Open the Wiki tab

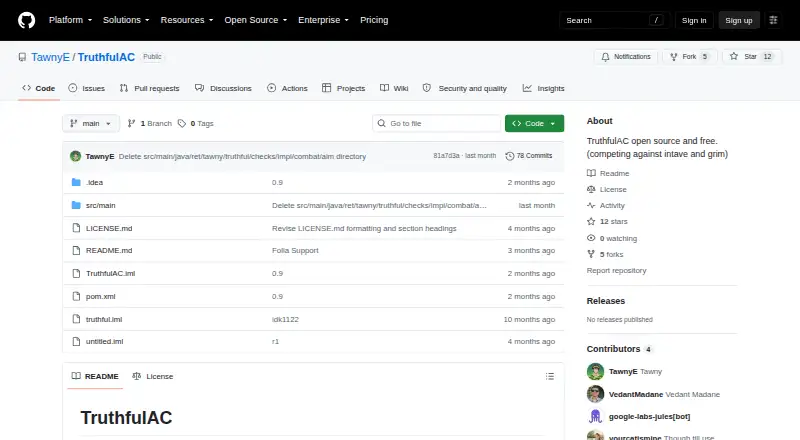(x=394, y=88)
